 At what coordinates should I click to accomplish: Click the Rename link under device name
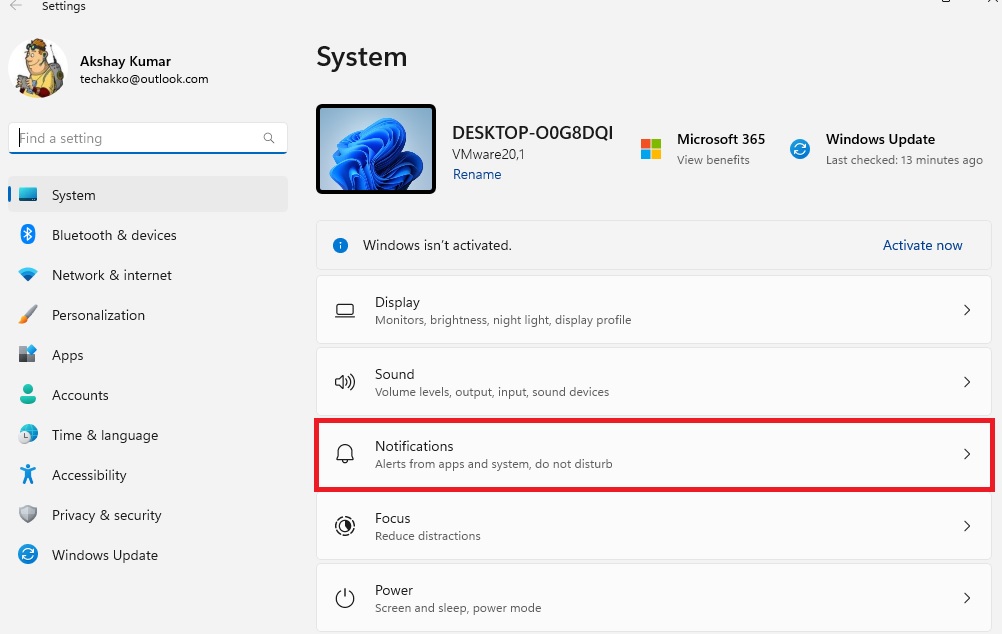point(477,174)
